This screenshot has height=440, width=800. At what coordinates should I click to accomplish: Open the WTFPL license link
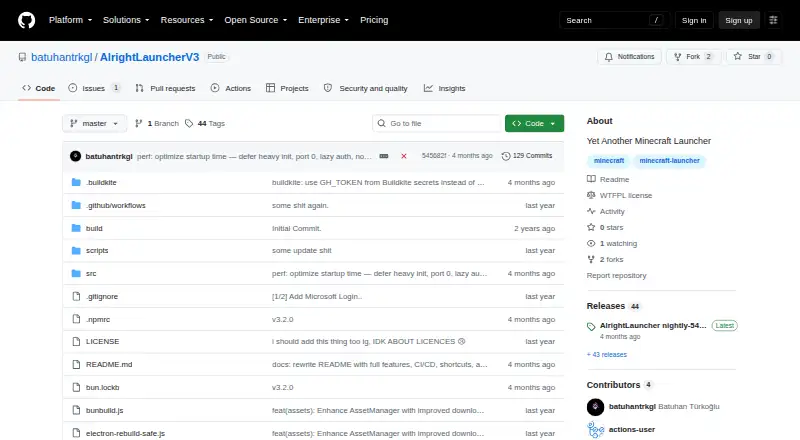click(x=619, y=195)
